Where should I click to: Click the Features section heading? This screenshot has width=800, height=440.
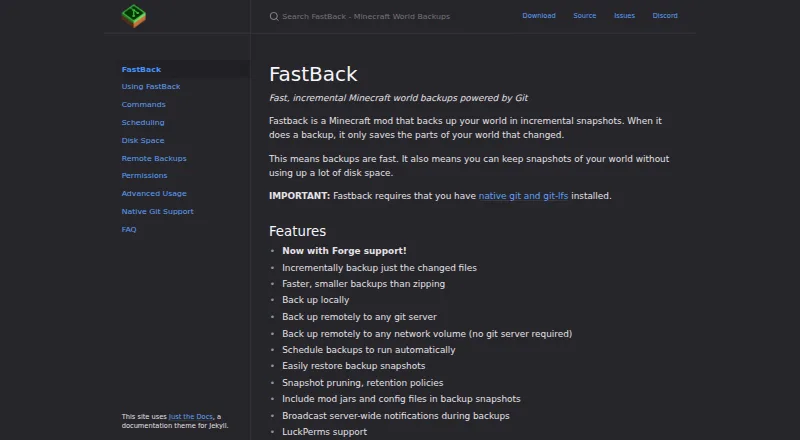(x=297, y=231)
